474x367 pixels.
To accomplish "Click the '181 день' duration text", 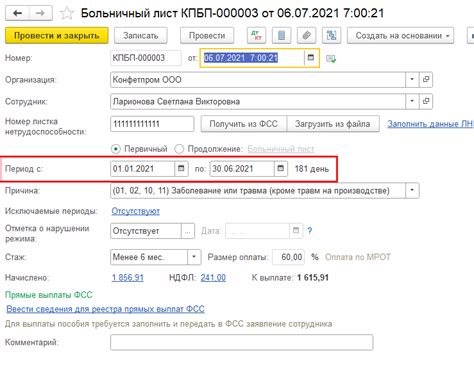I will click(x=312, y=169).
